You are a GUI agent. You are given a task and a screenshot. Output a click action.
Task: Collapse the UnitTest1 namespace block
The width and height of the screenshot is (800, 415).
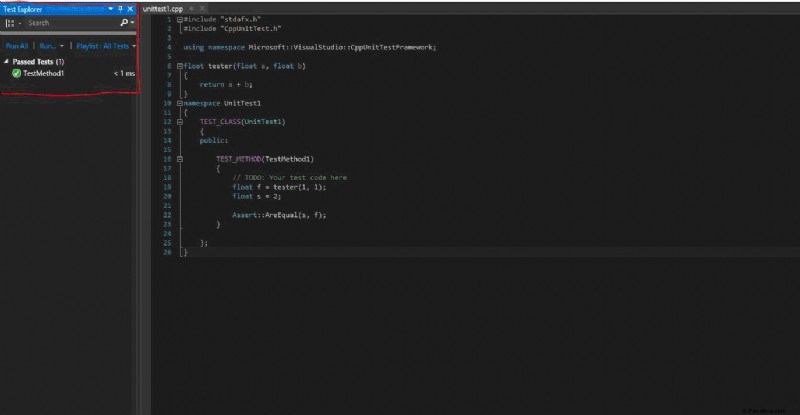tap(179, 103)
